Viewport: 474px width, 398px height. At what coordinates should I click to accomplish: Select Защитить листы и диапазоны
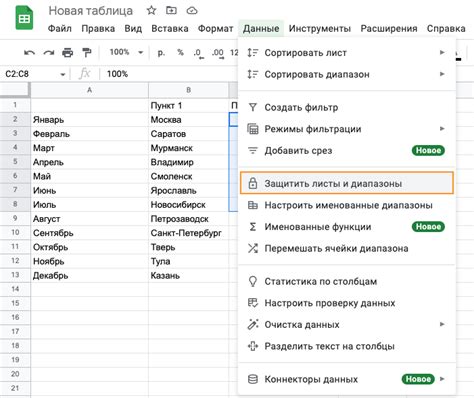(347, 183)
